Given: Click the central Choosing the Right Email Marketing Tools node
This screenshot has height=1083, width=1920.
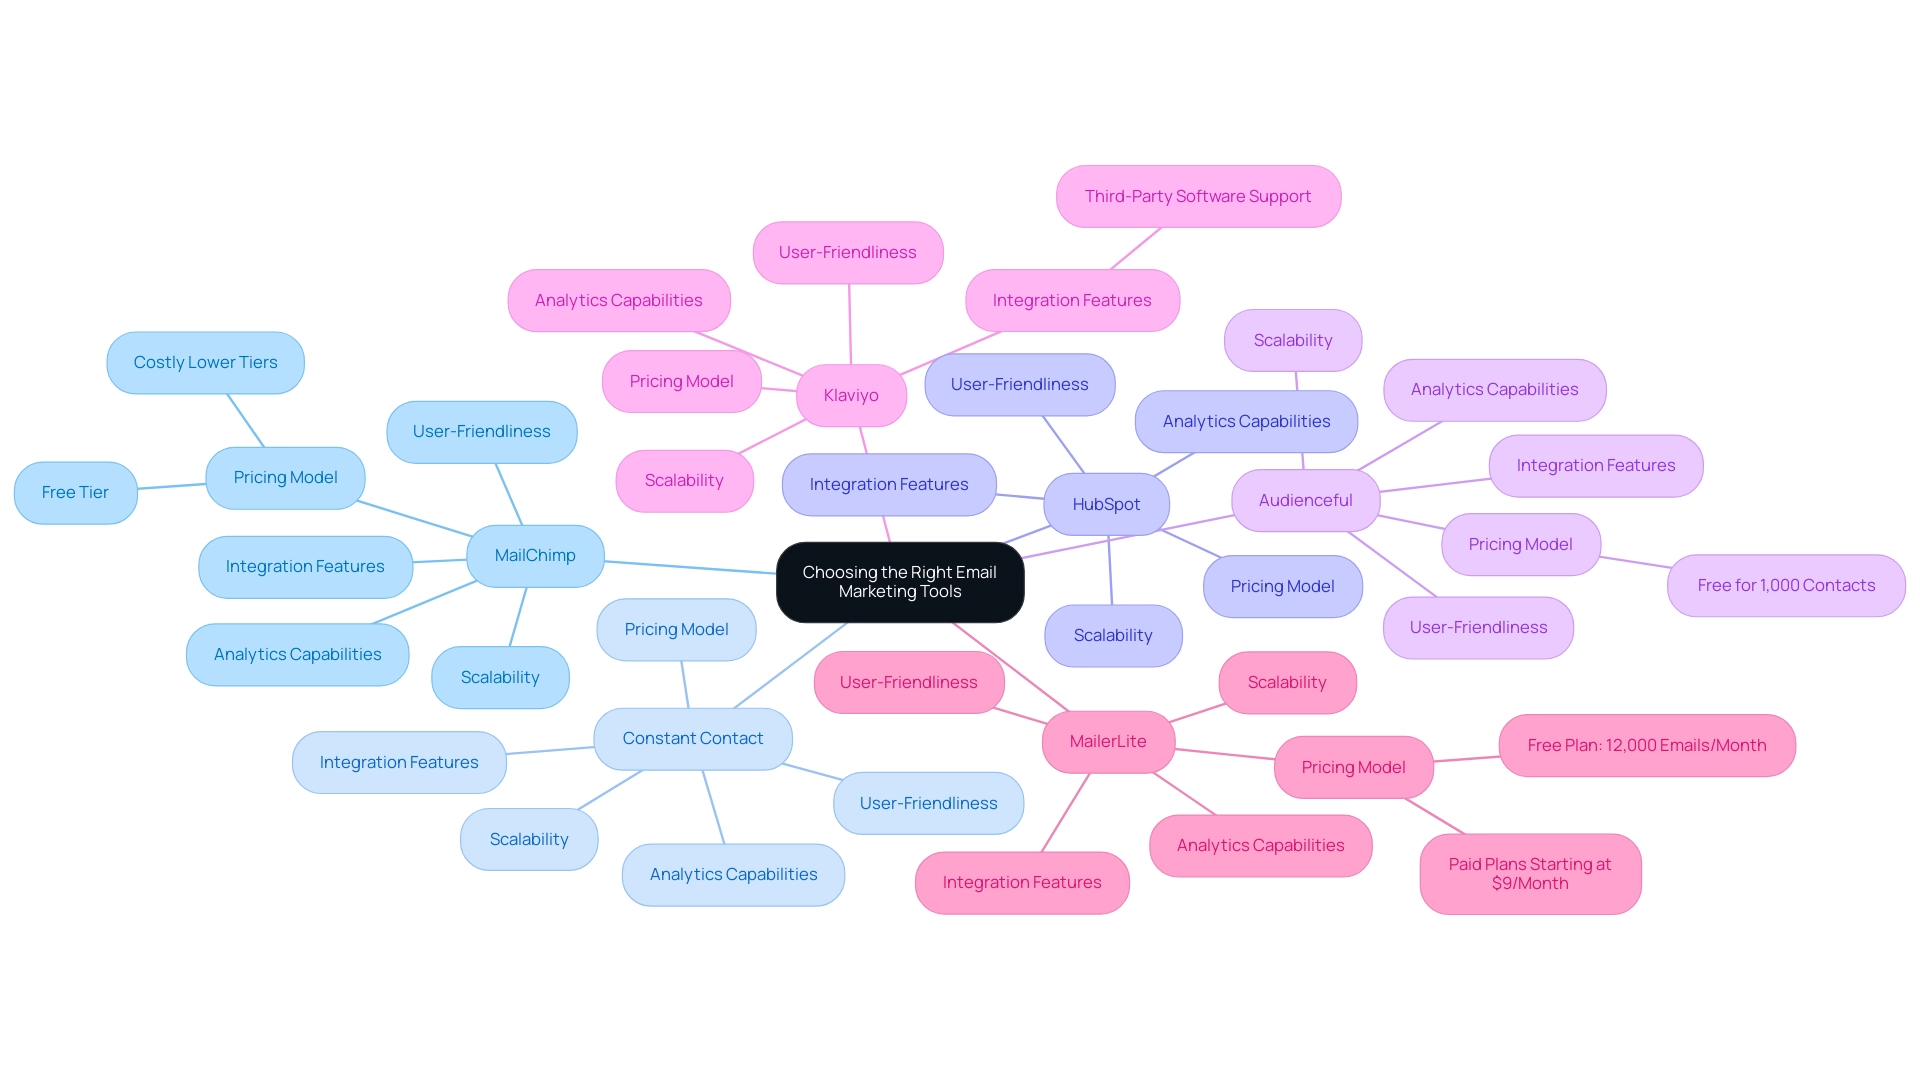Looking at the screenshot, I should point(902,580).
